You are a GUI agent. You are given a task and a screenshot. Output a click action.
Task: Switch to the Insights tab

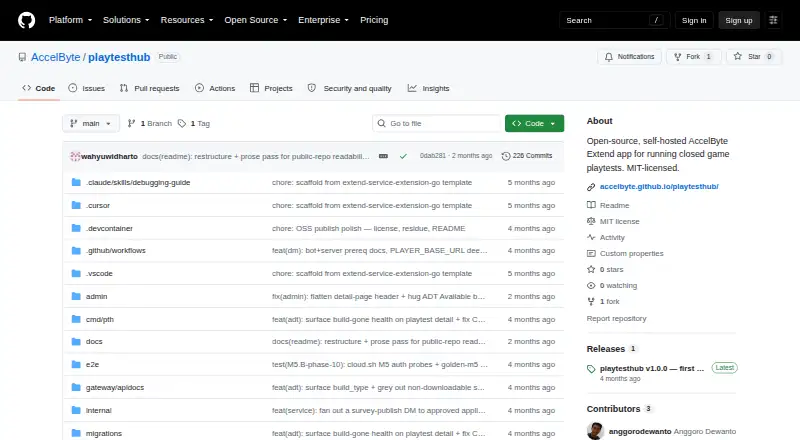(x=429, y=88)
